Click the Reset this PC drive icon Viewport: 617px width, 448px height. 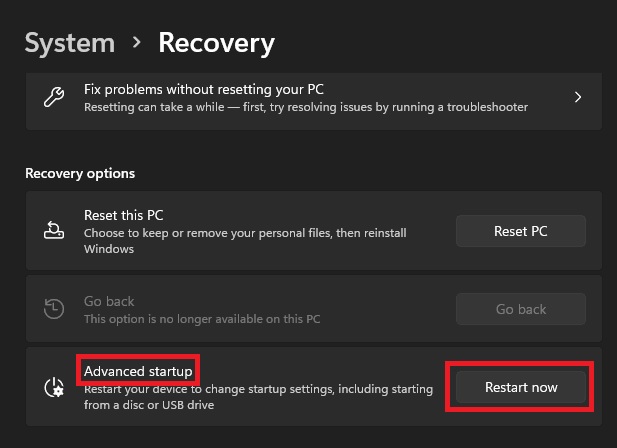(54, 230)
